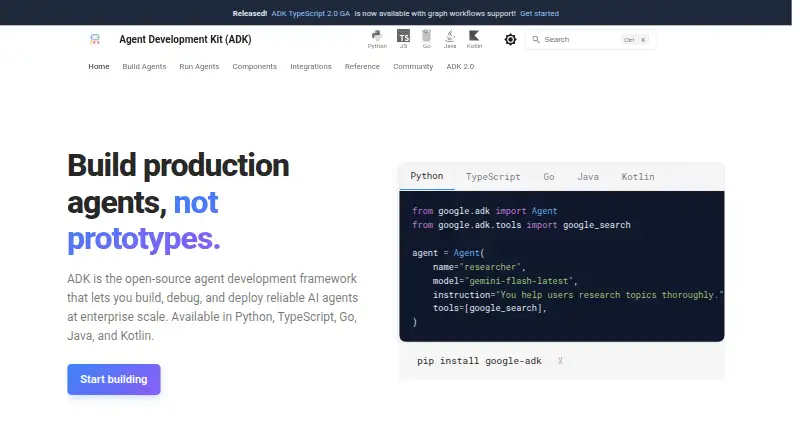Click the Released! banner text
The width and height of the screenshot is (800, 440).
[x=249, y=13]
